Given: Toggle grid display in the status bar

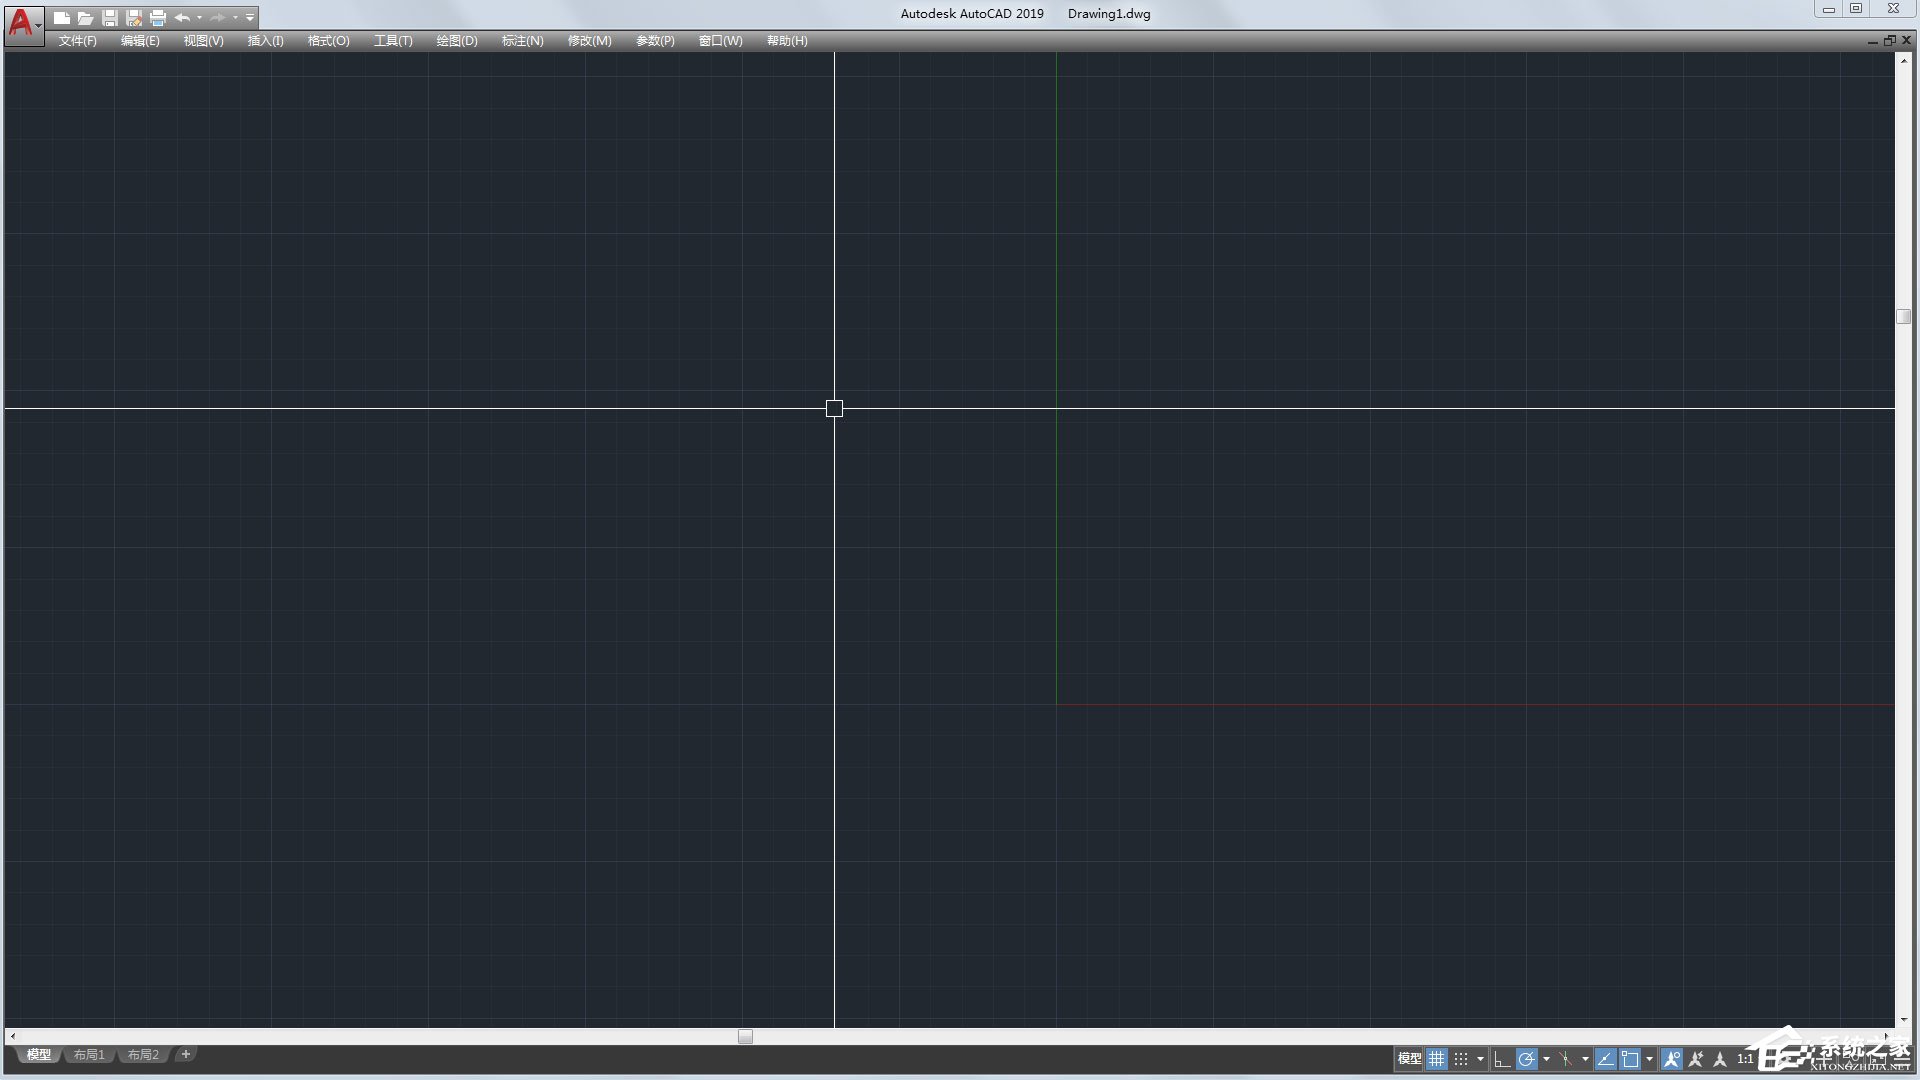Looking at the screenshot, I should pyautogui.click(x=1436, y=1058).
